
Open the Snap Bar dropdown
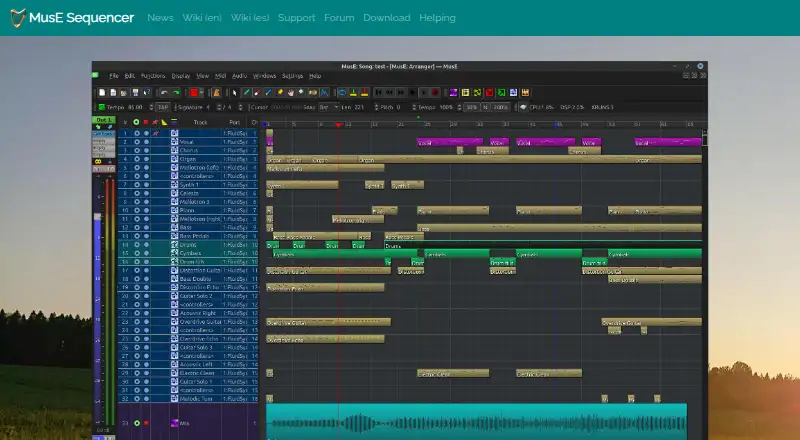point(329,107)
